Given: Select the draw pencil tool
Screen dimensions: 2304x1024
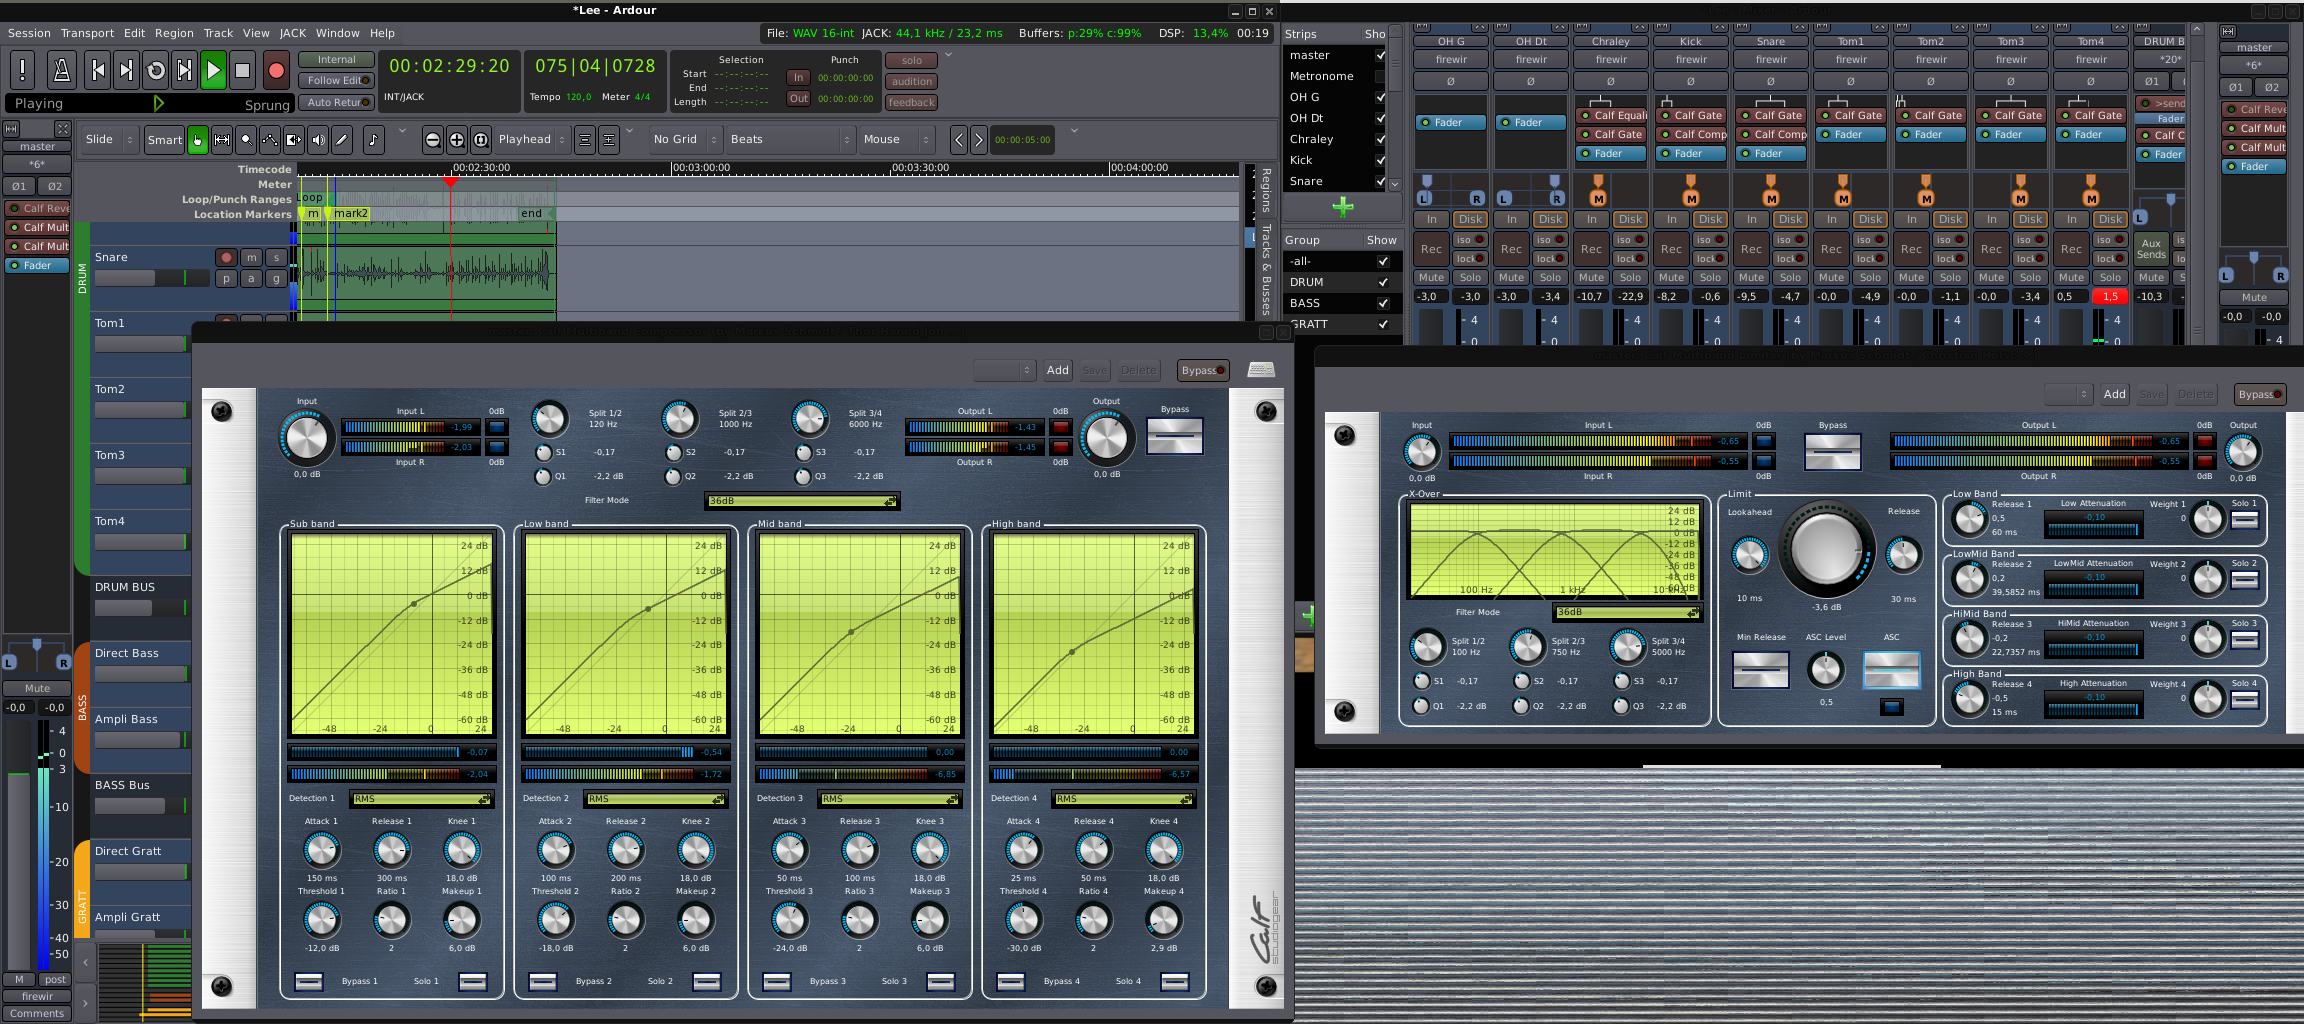Looking at the screenshot, I should point(342,140).
